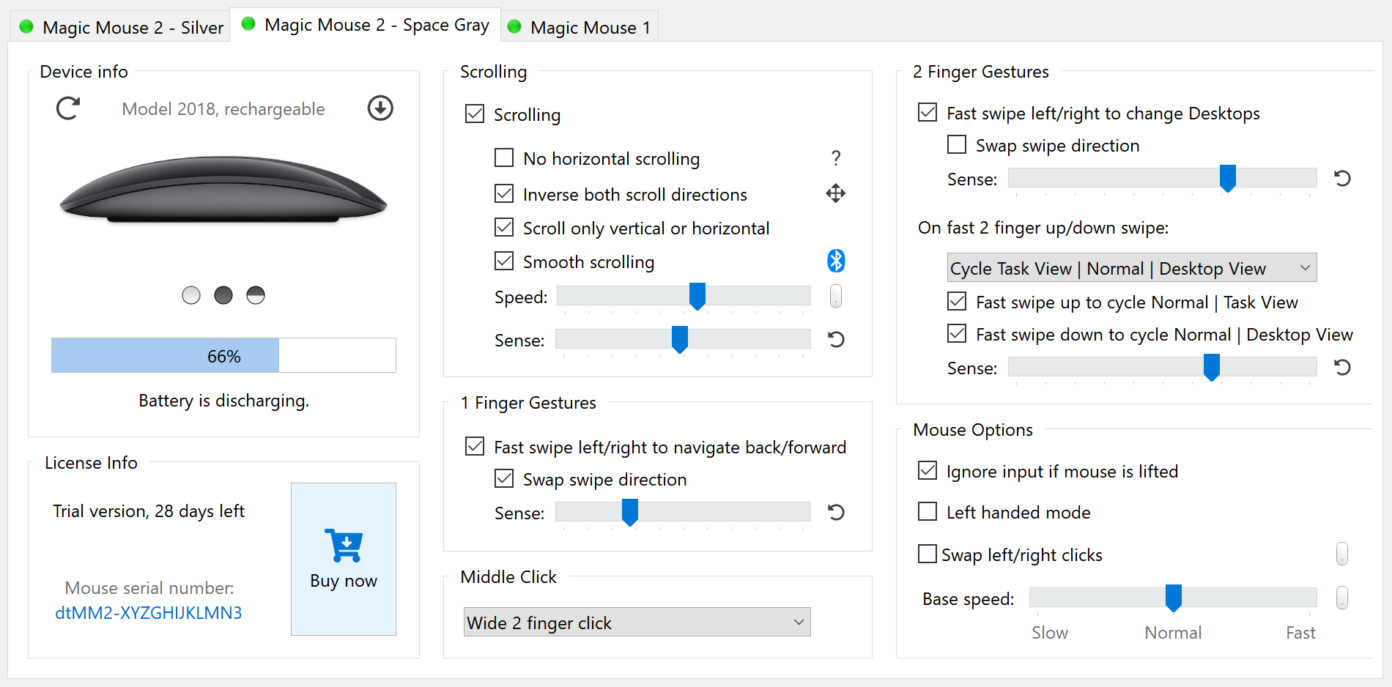Uncheck Swap swipe direction under 1 Finger Gestures

click(505, 479)
